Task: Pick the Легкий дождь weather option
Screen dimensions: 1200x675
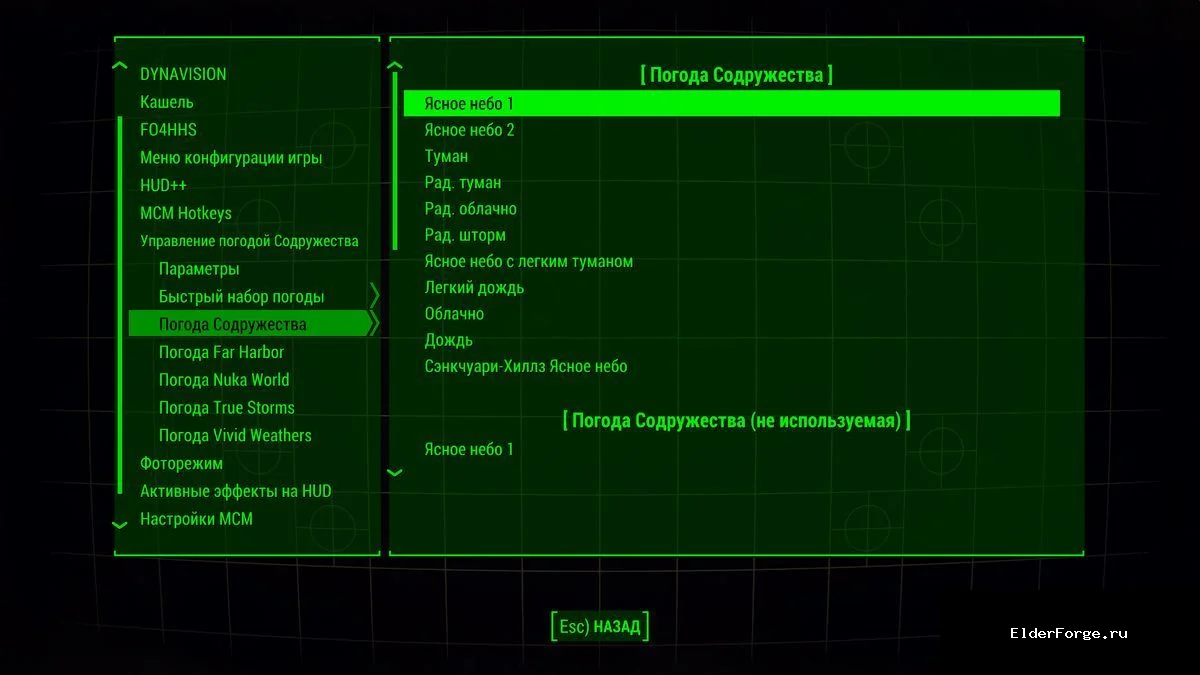Action: [474, 287]
